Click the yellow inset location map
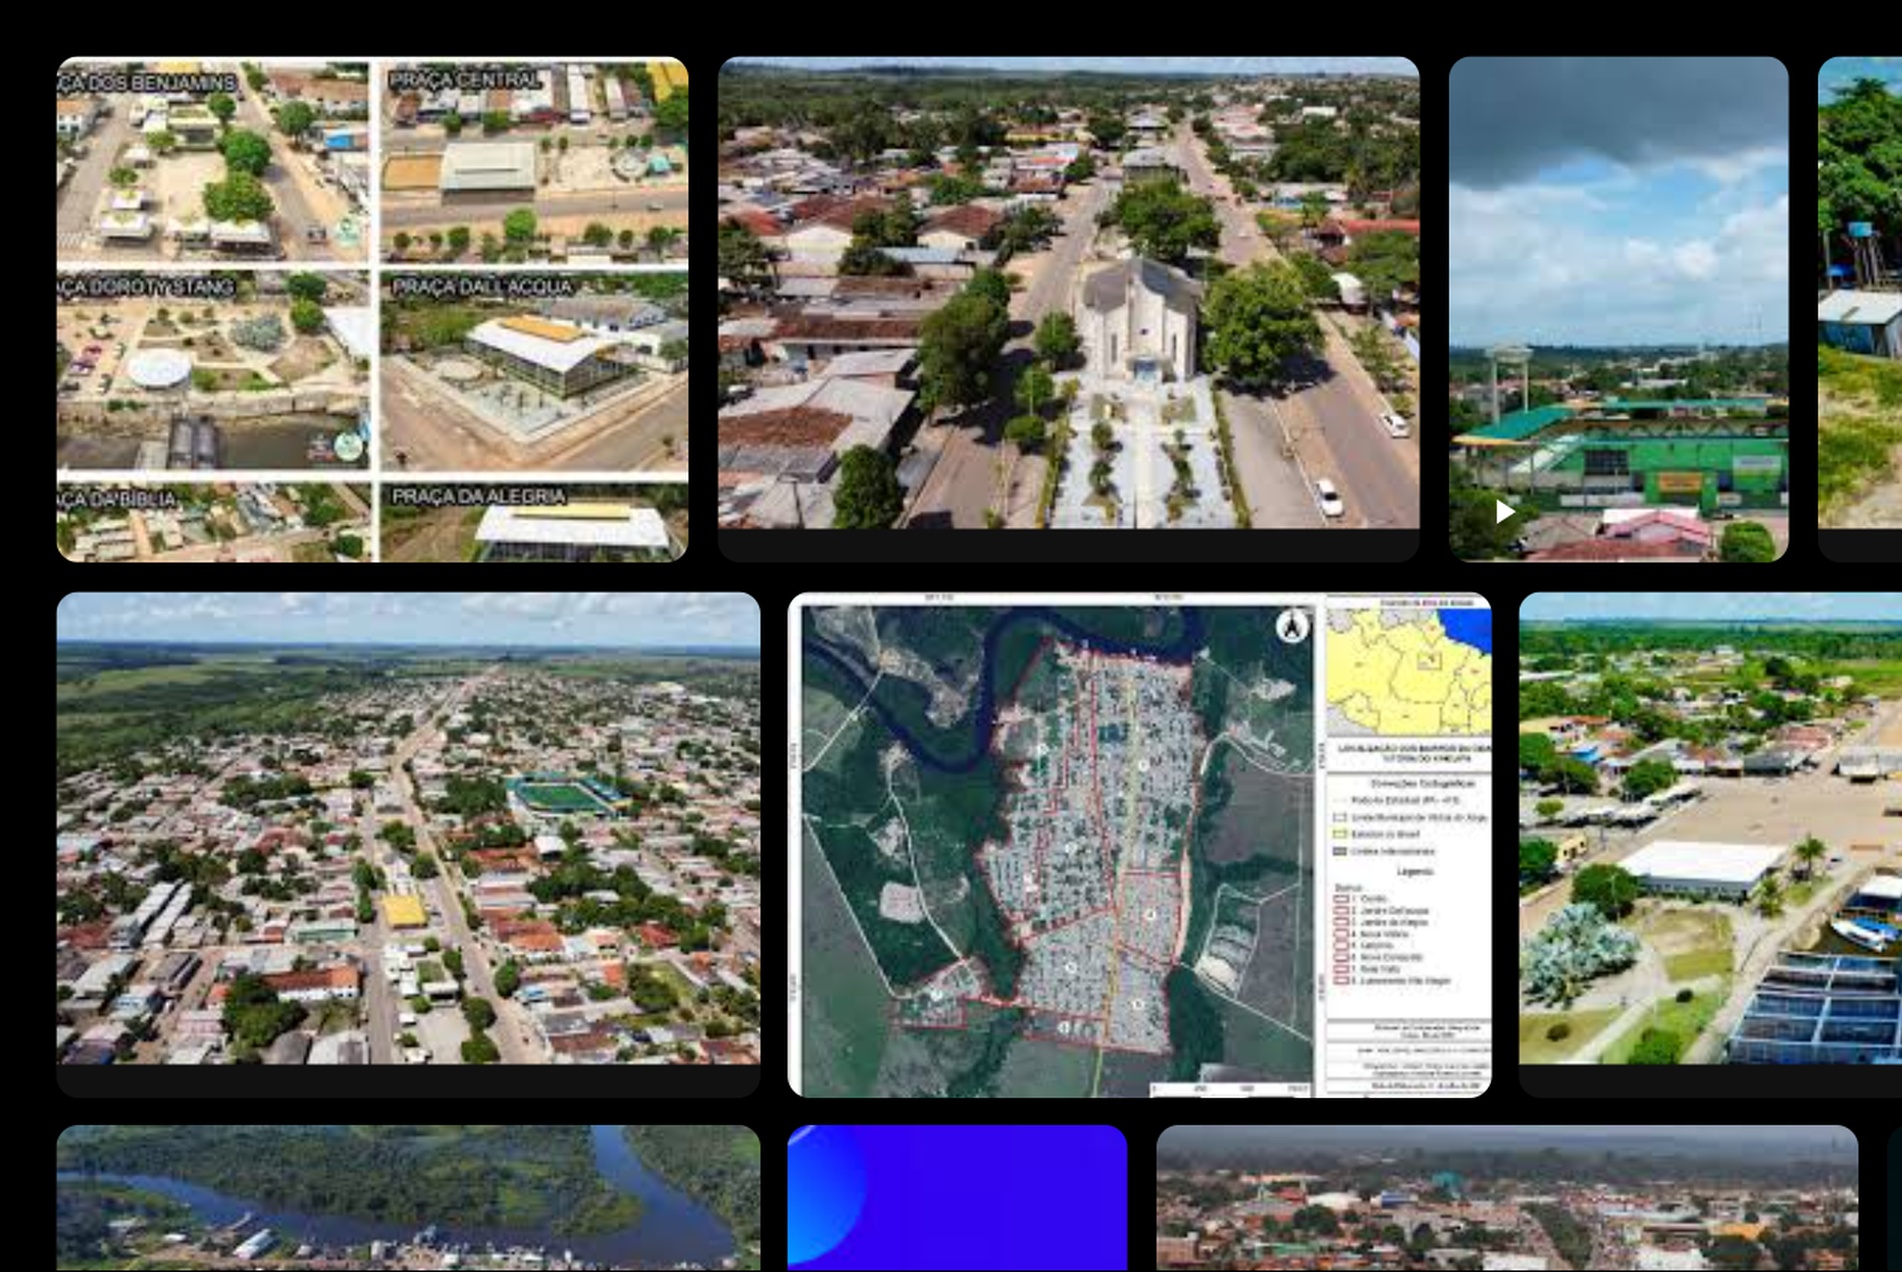This screenshot has width=1902, height=1272. click(x=1408, y=672)
